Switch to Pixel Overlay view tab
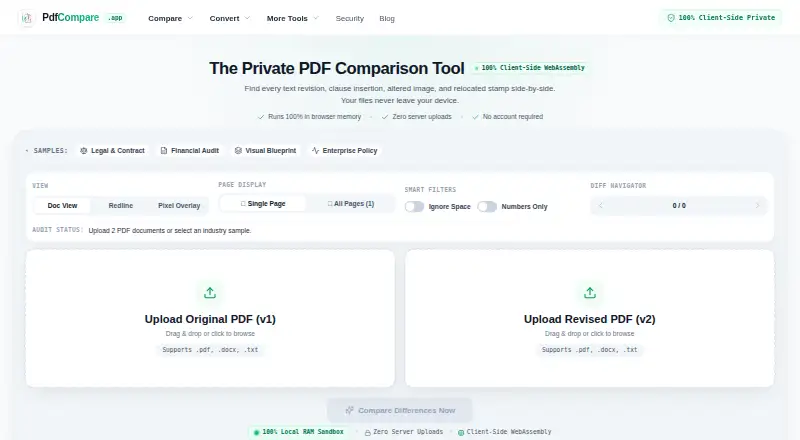This screenshot has height=440, width=800. pyautogui.click(x=179, y=206)
